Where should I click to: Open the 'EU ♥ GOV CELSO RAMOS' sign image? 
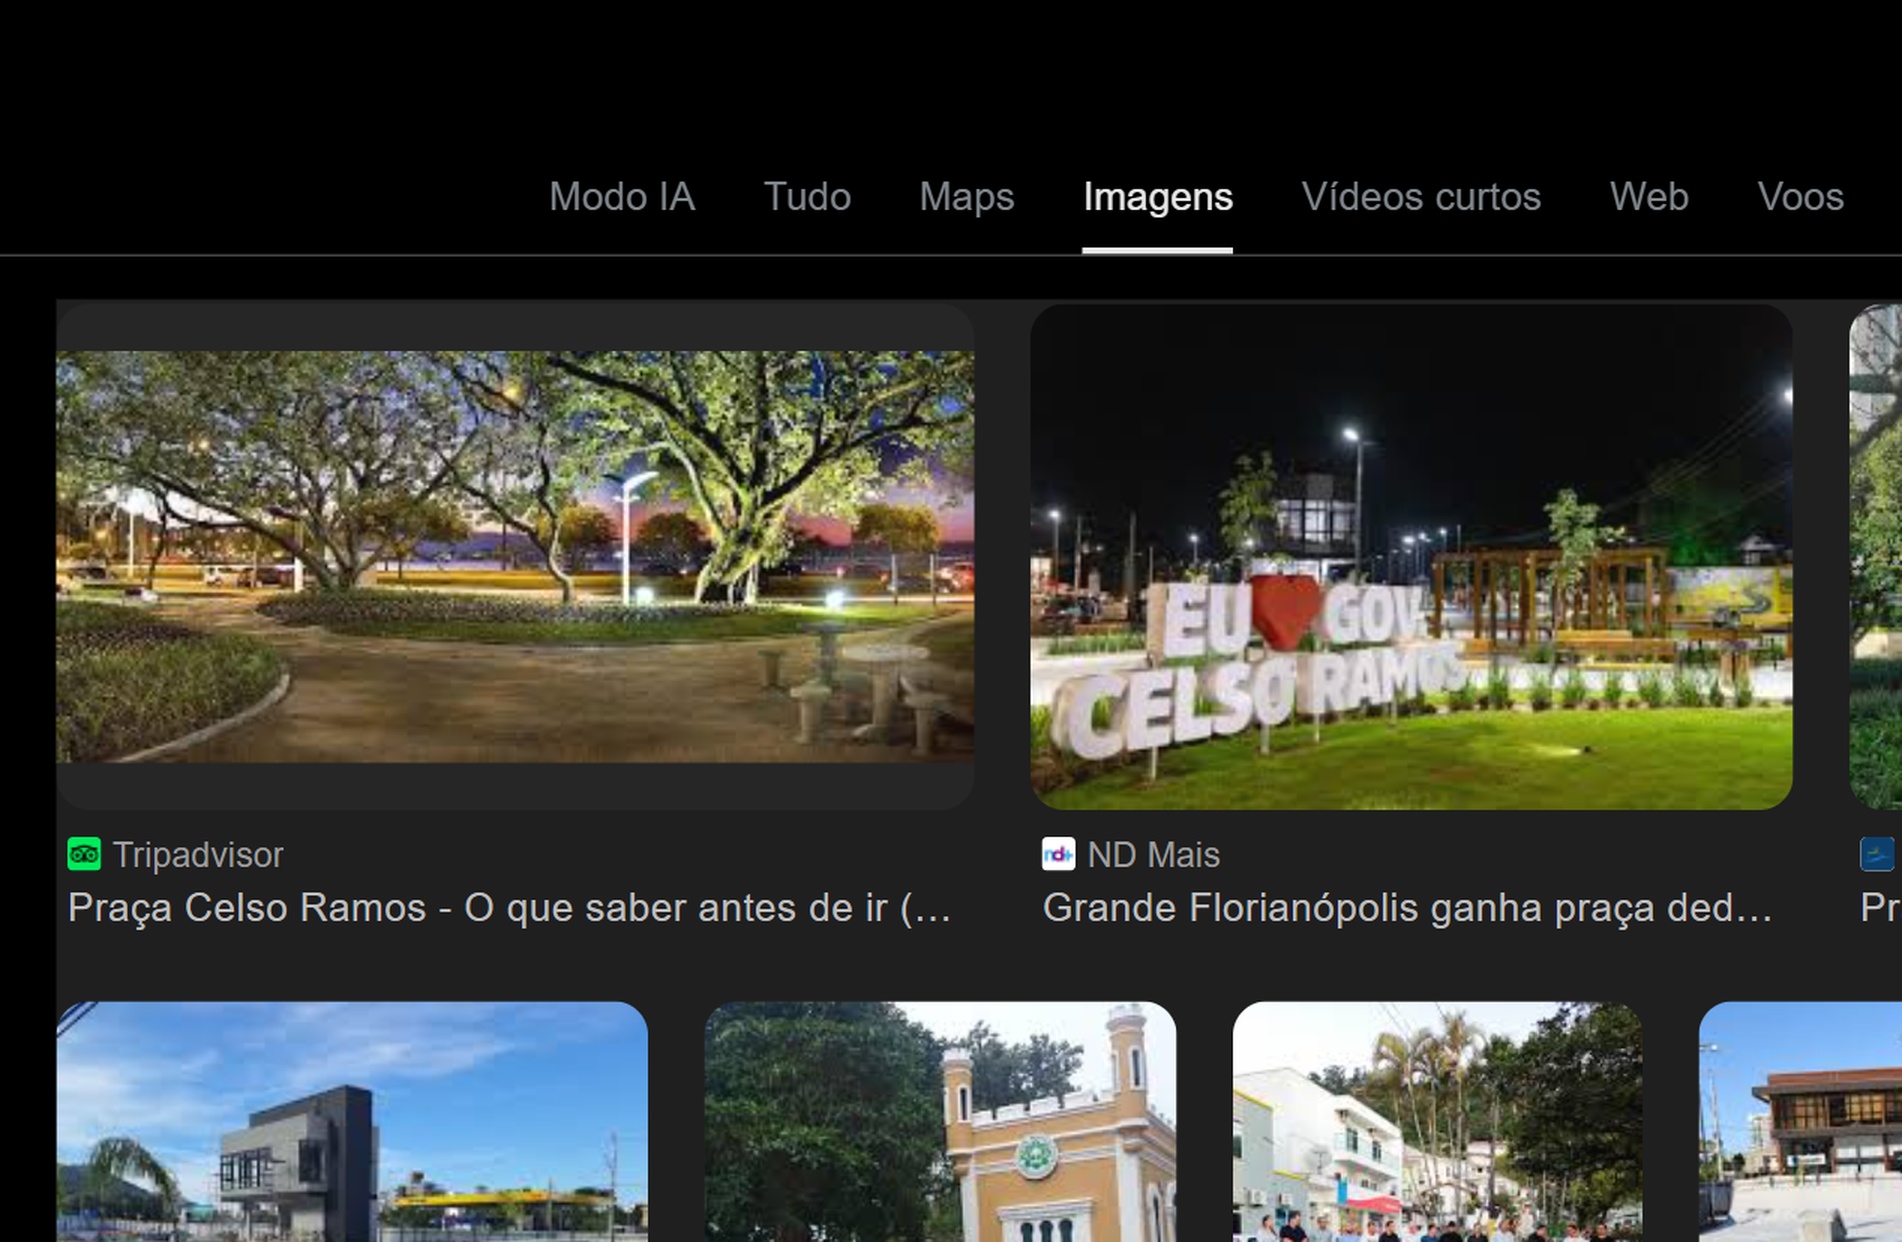(x=1411, y=556)
